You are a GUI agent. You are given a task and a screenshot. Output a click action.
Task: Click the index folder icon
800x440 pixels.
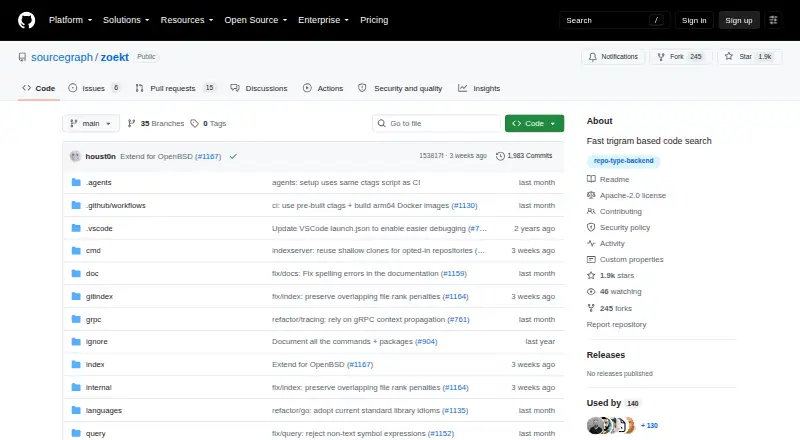(76, 364)
